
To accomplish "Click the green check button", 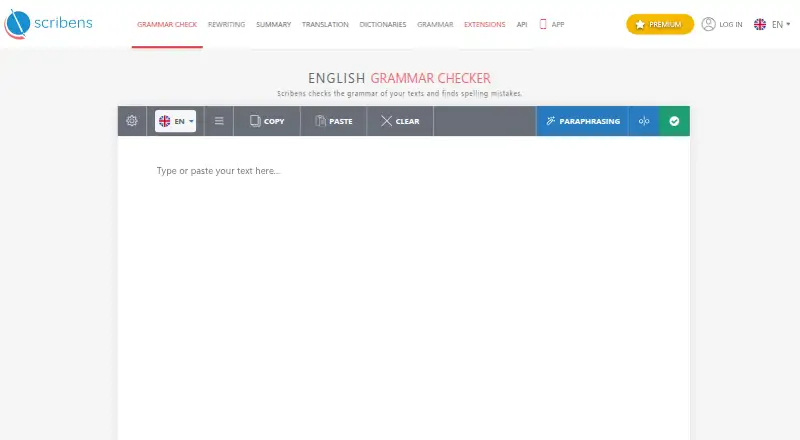I will [674, 121].
